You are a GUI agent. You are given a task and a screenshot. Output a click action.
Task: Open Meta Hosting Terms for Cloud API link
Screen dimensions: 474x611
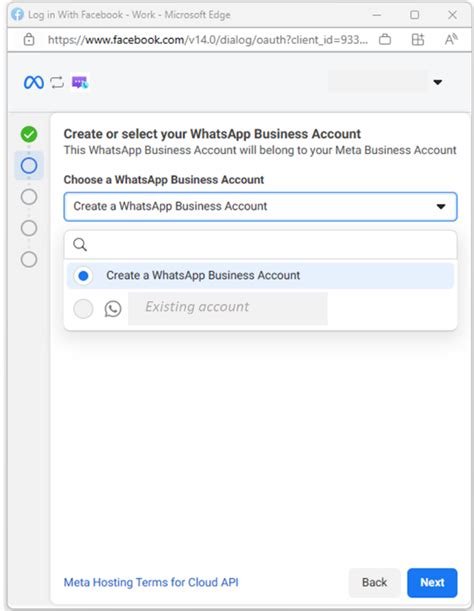151,582
